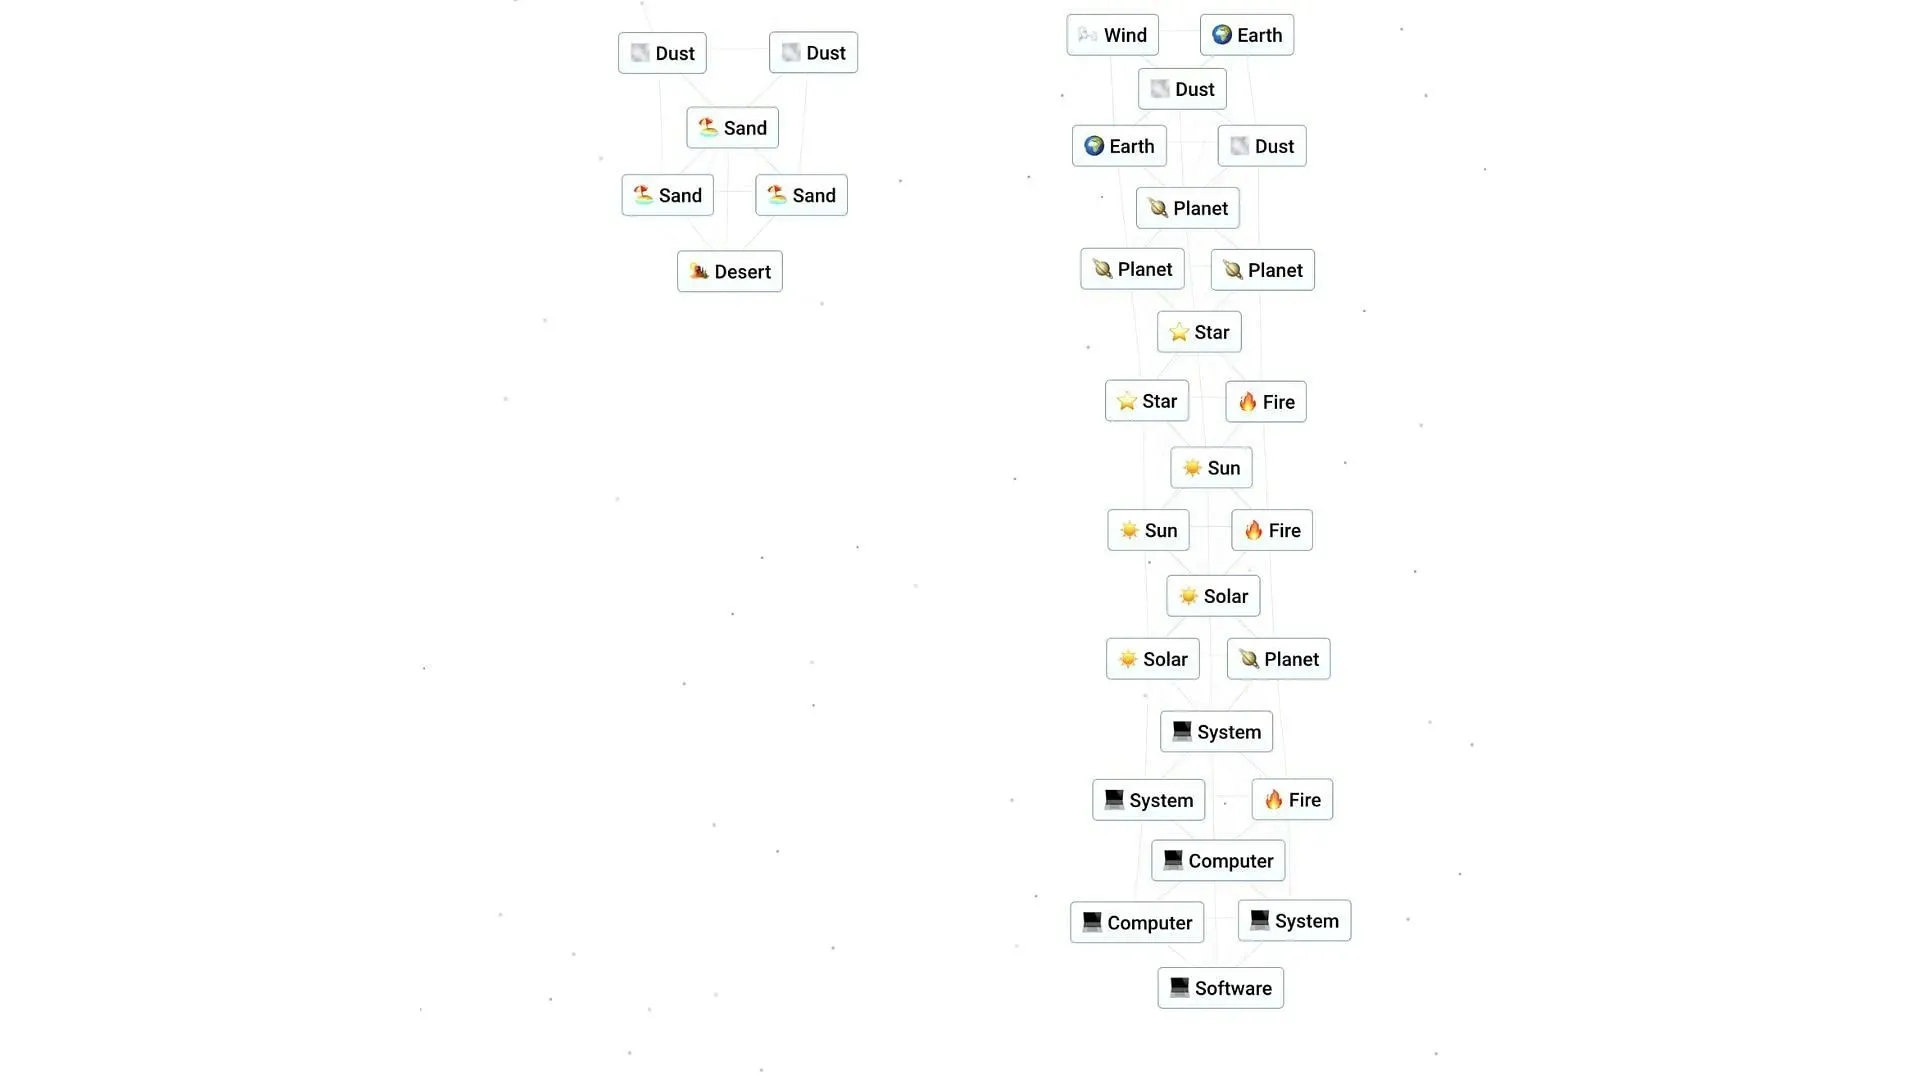The image size is (1920, 1080).
Task: Expand the System node tree
Action: coord(1215,732)
